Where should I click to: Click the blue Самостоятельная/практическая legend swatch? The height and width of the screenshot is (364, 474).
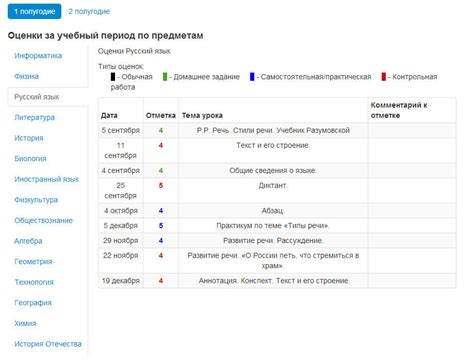(x=252, y=77)
